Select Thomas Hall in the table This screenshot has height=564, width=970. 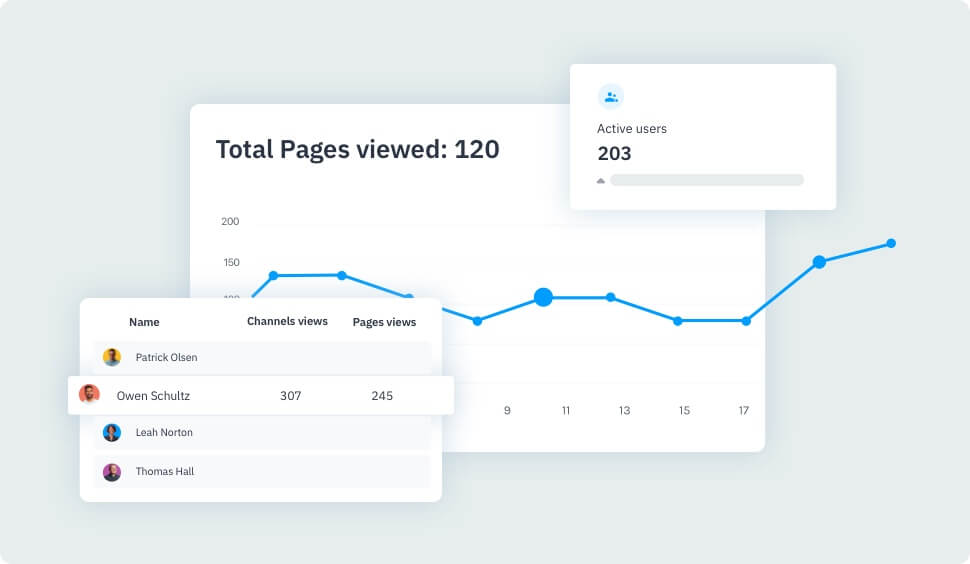pos(165,472)
